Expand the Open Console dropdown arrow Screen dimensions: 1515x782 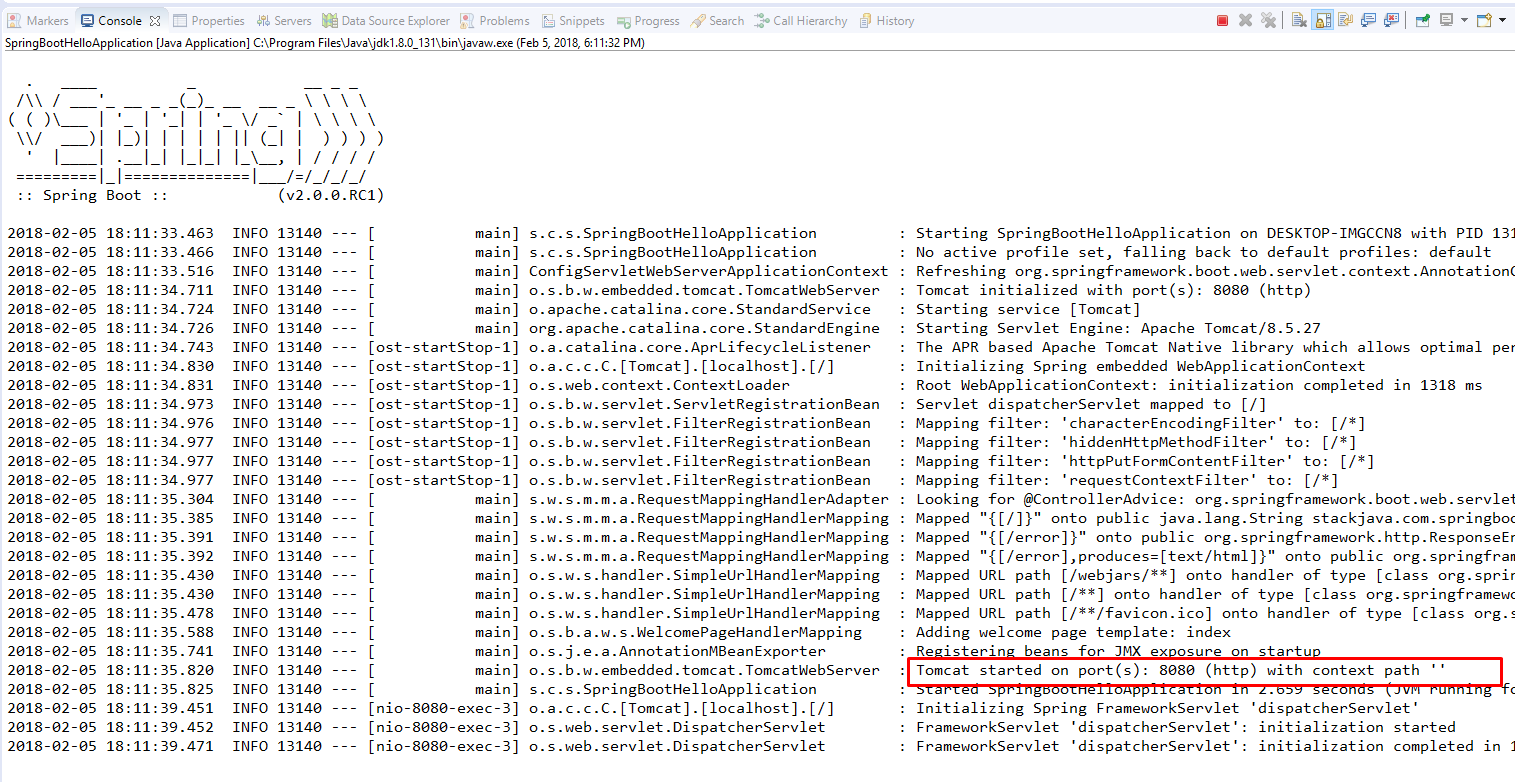tap(1502, 20)
